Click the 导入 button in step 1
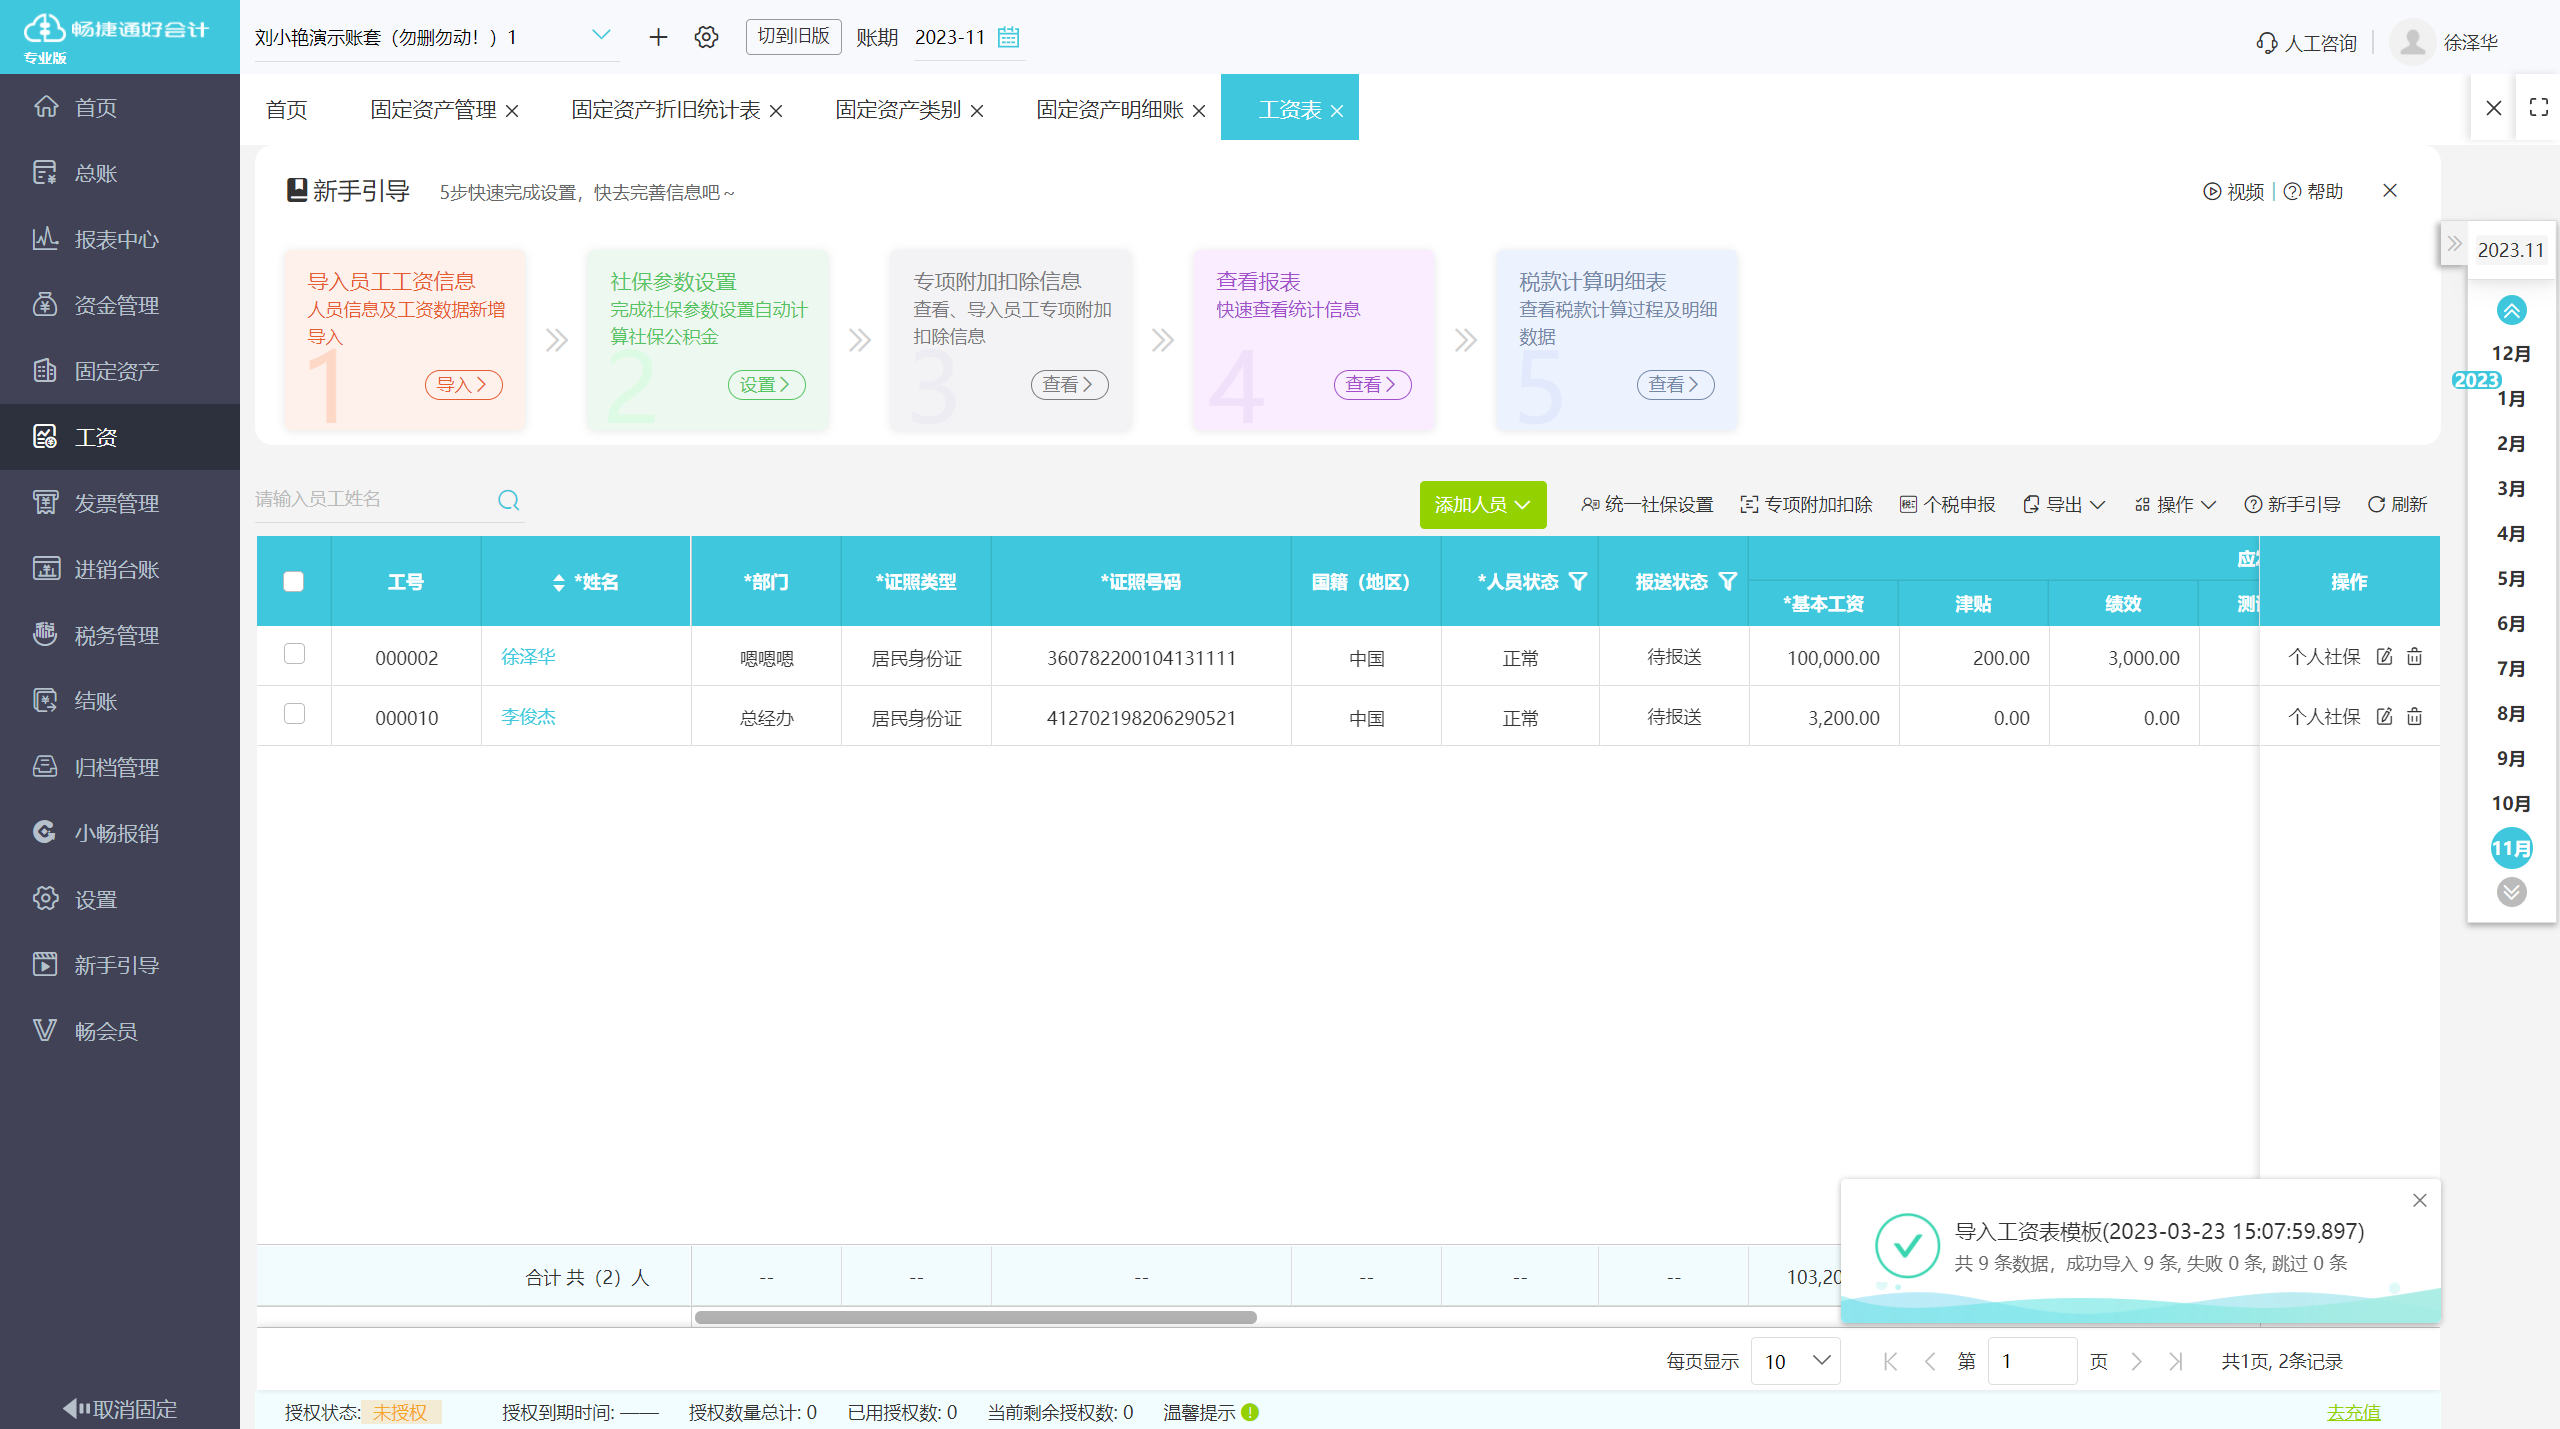2560x1429 pixels. pyautogui.click(x=461, y=385)
